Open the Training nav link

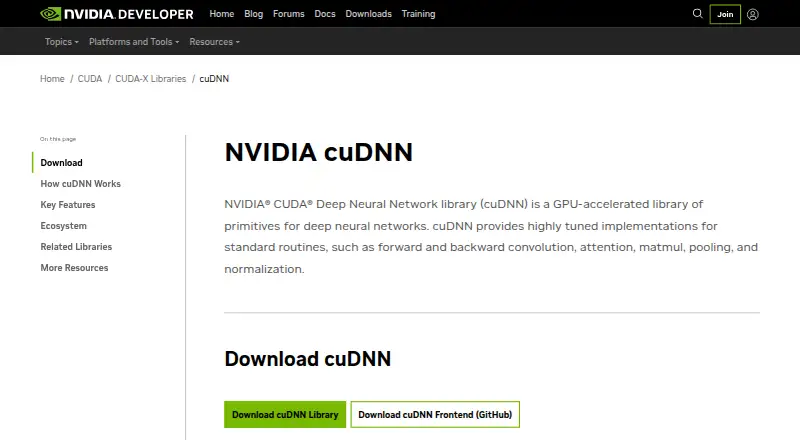pyautogui.click(x=418, y=14)
